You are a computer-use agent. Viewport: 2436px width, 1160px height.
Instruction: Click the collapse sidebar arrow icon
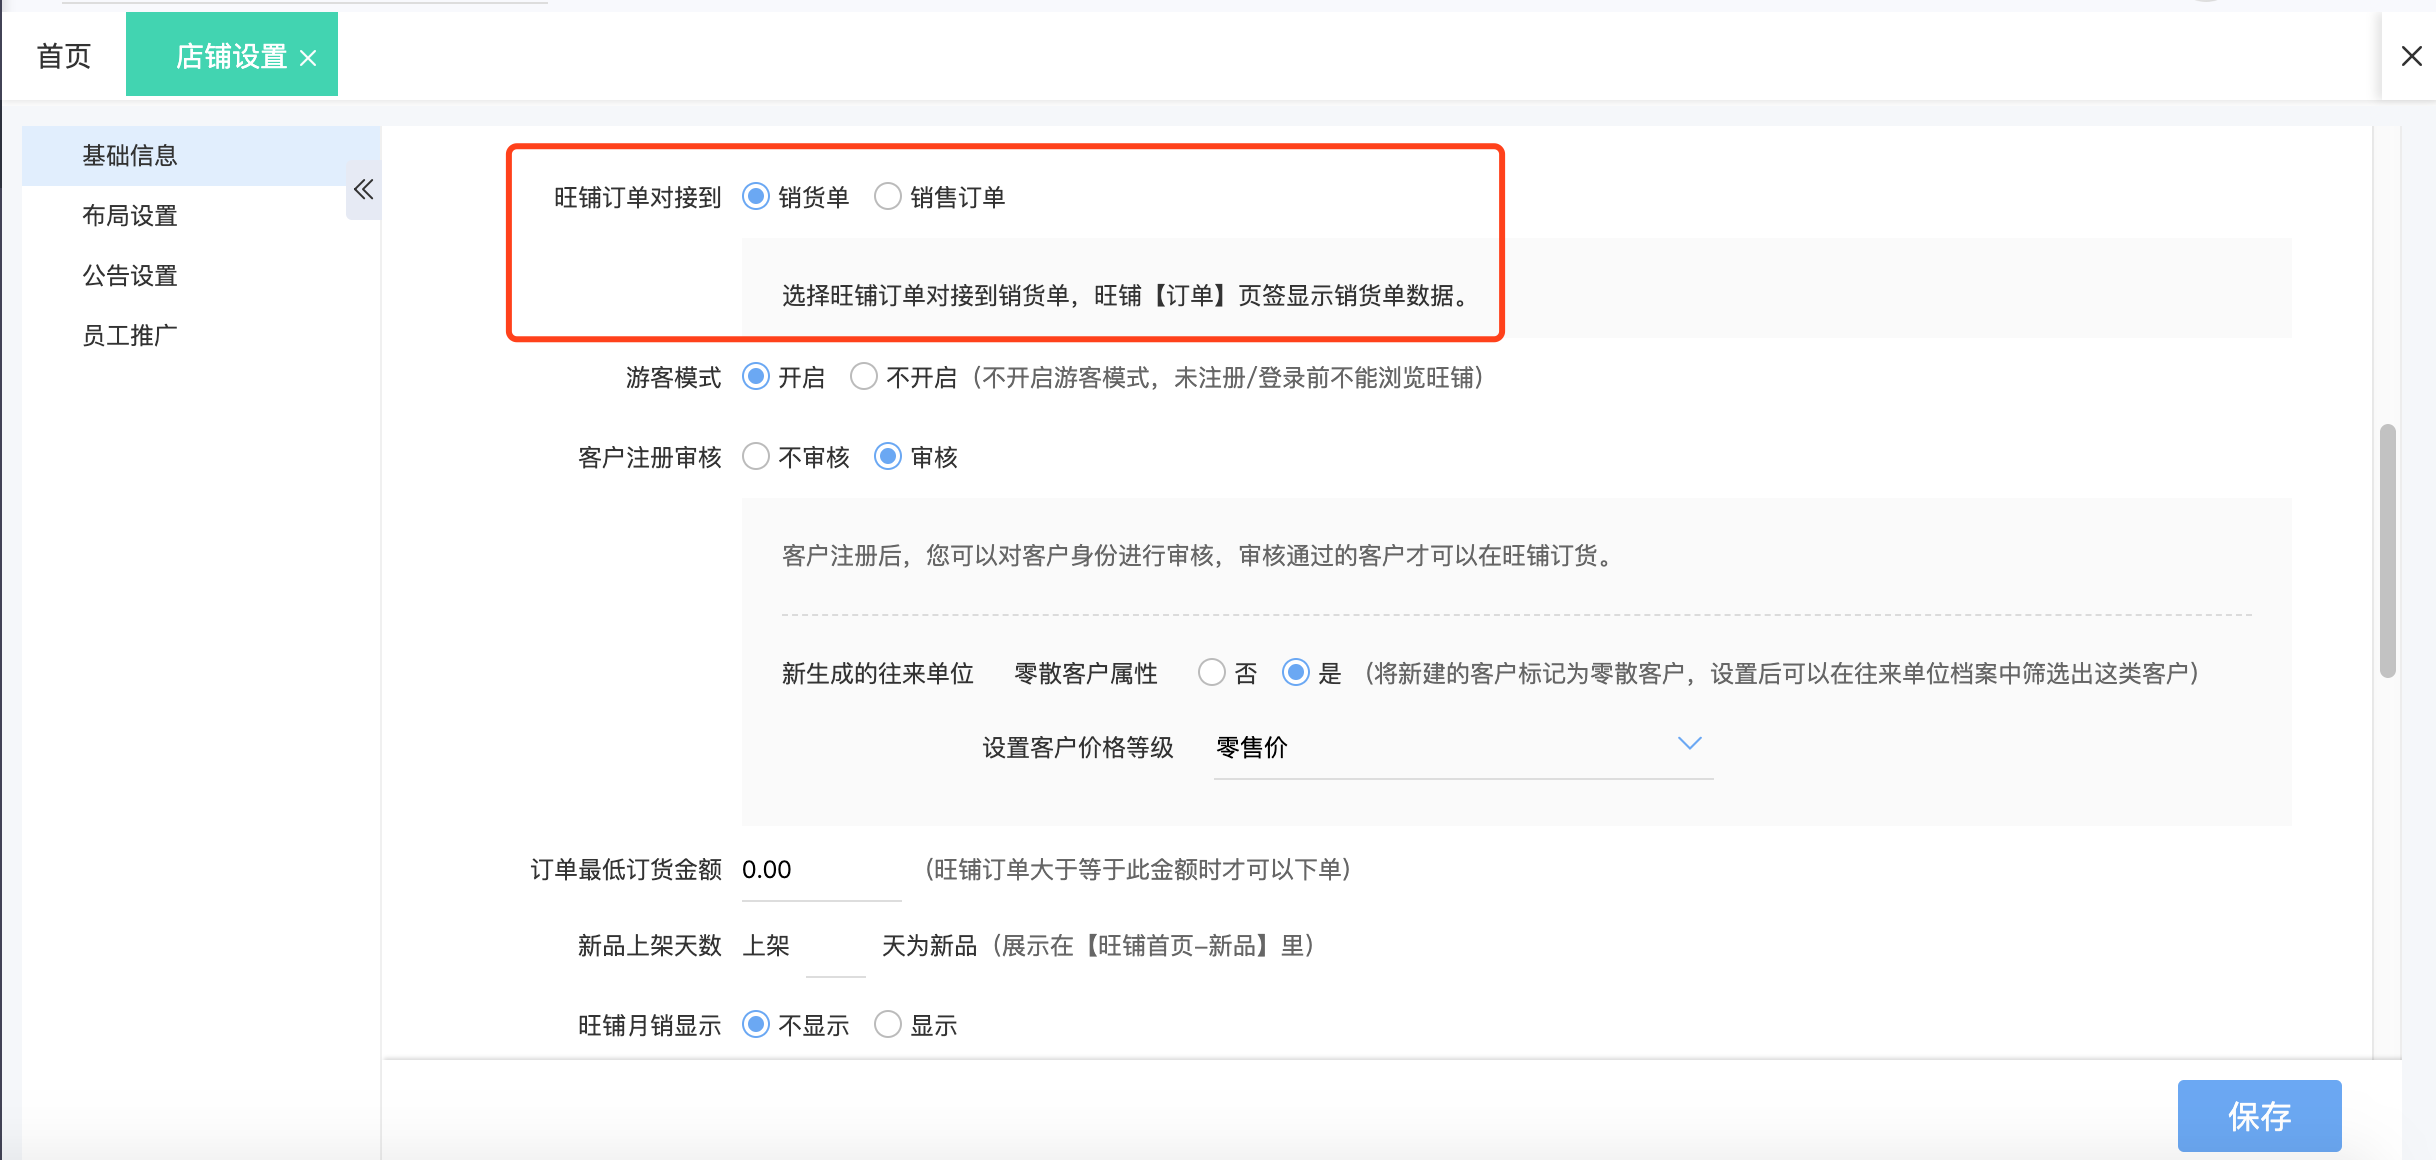point(362,188)
